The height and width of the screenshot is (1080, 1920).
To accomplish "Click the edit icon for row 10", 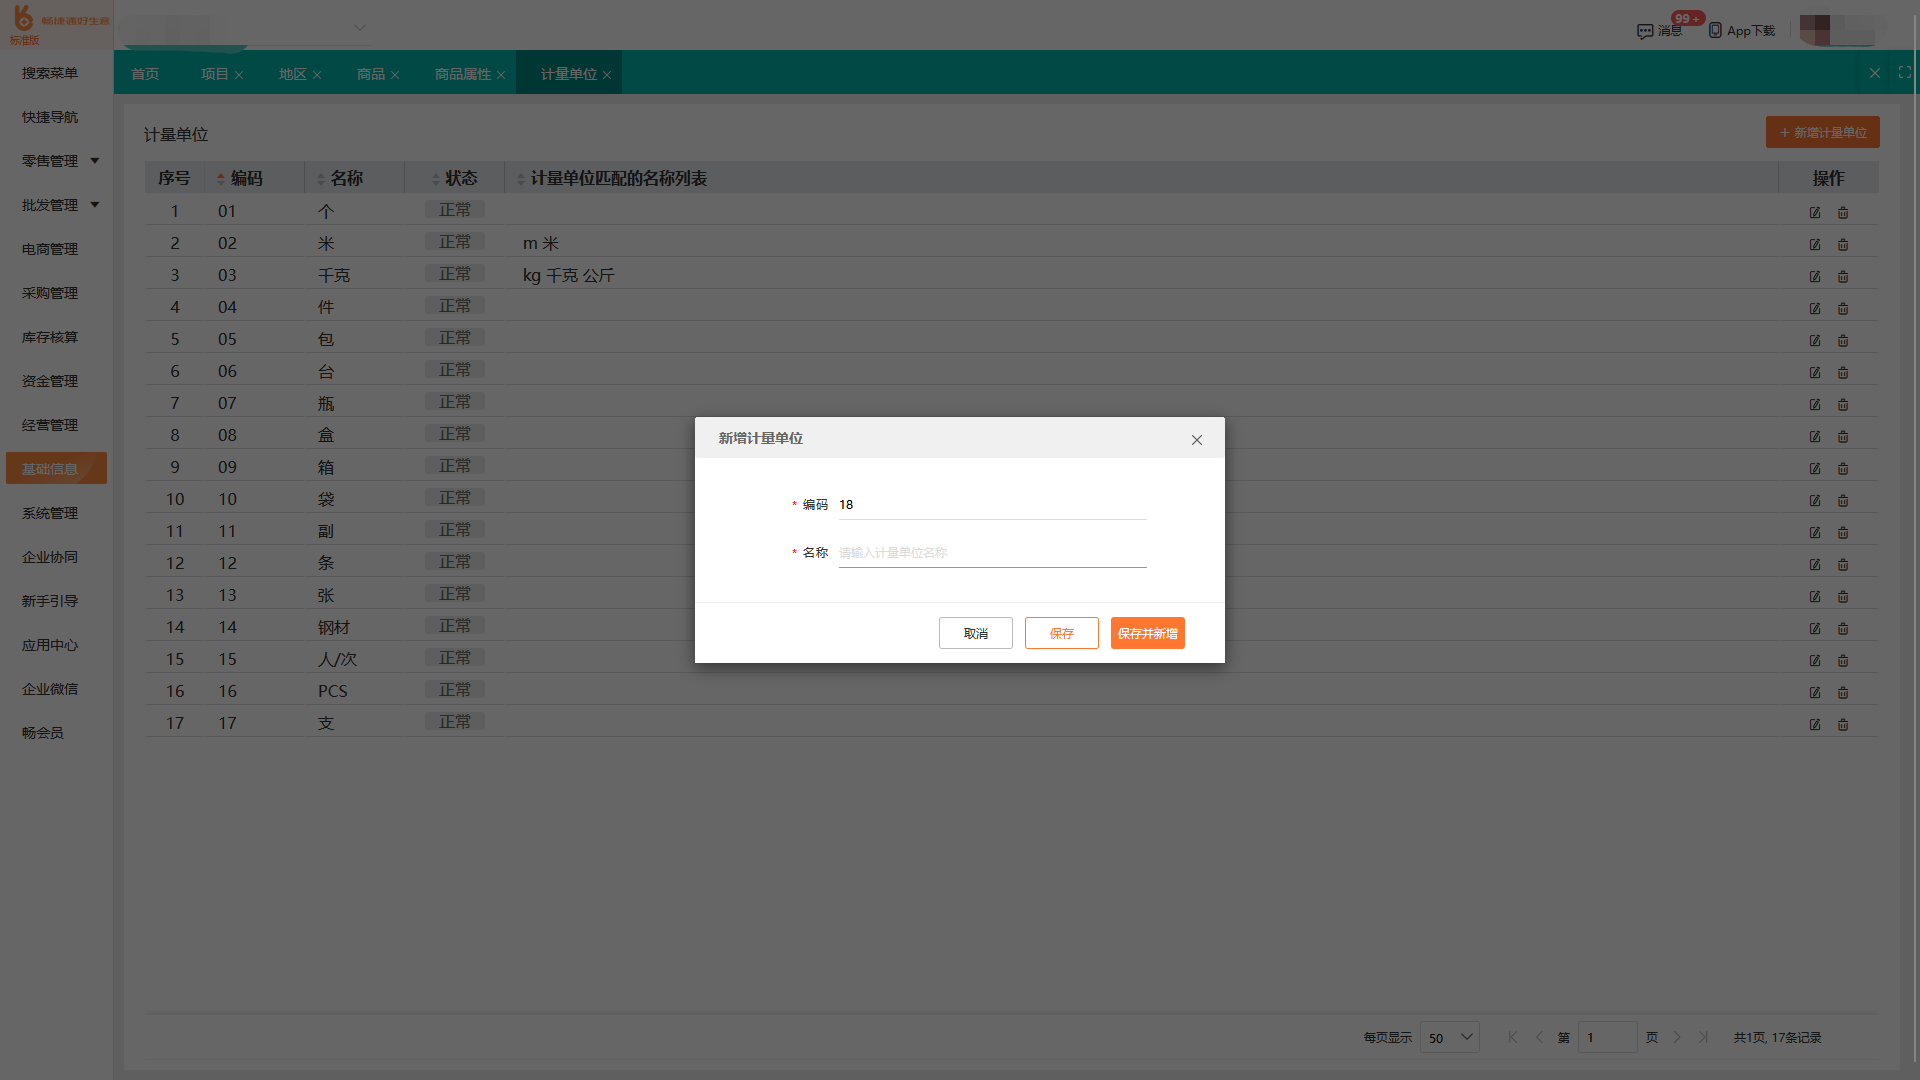I will 1816,498.
